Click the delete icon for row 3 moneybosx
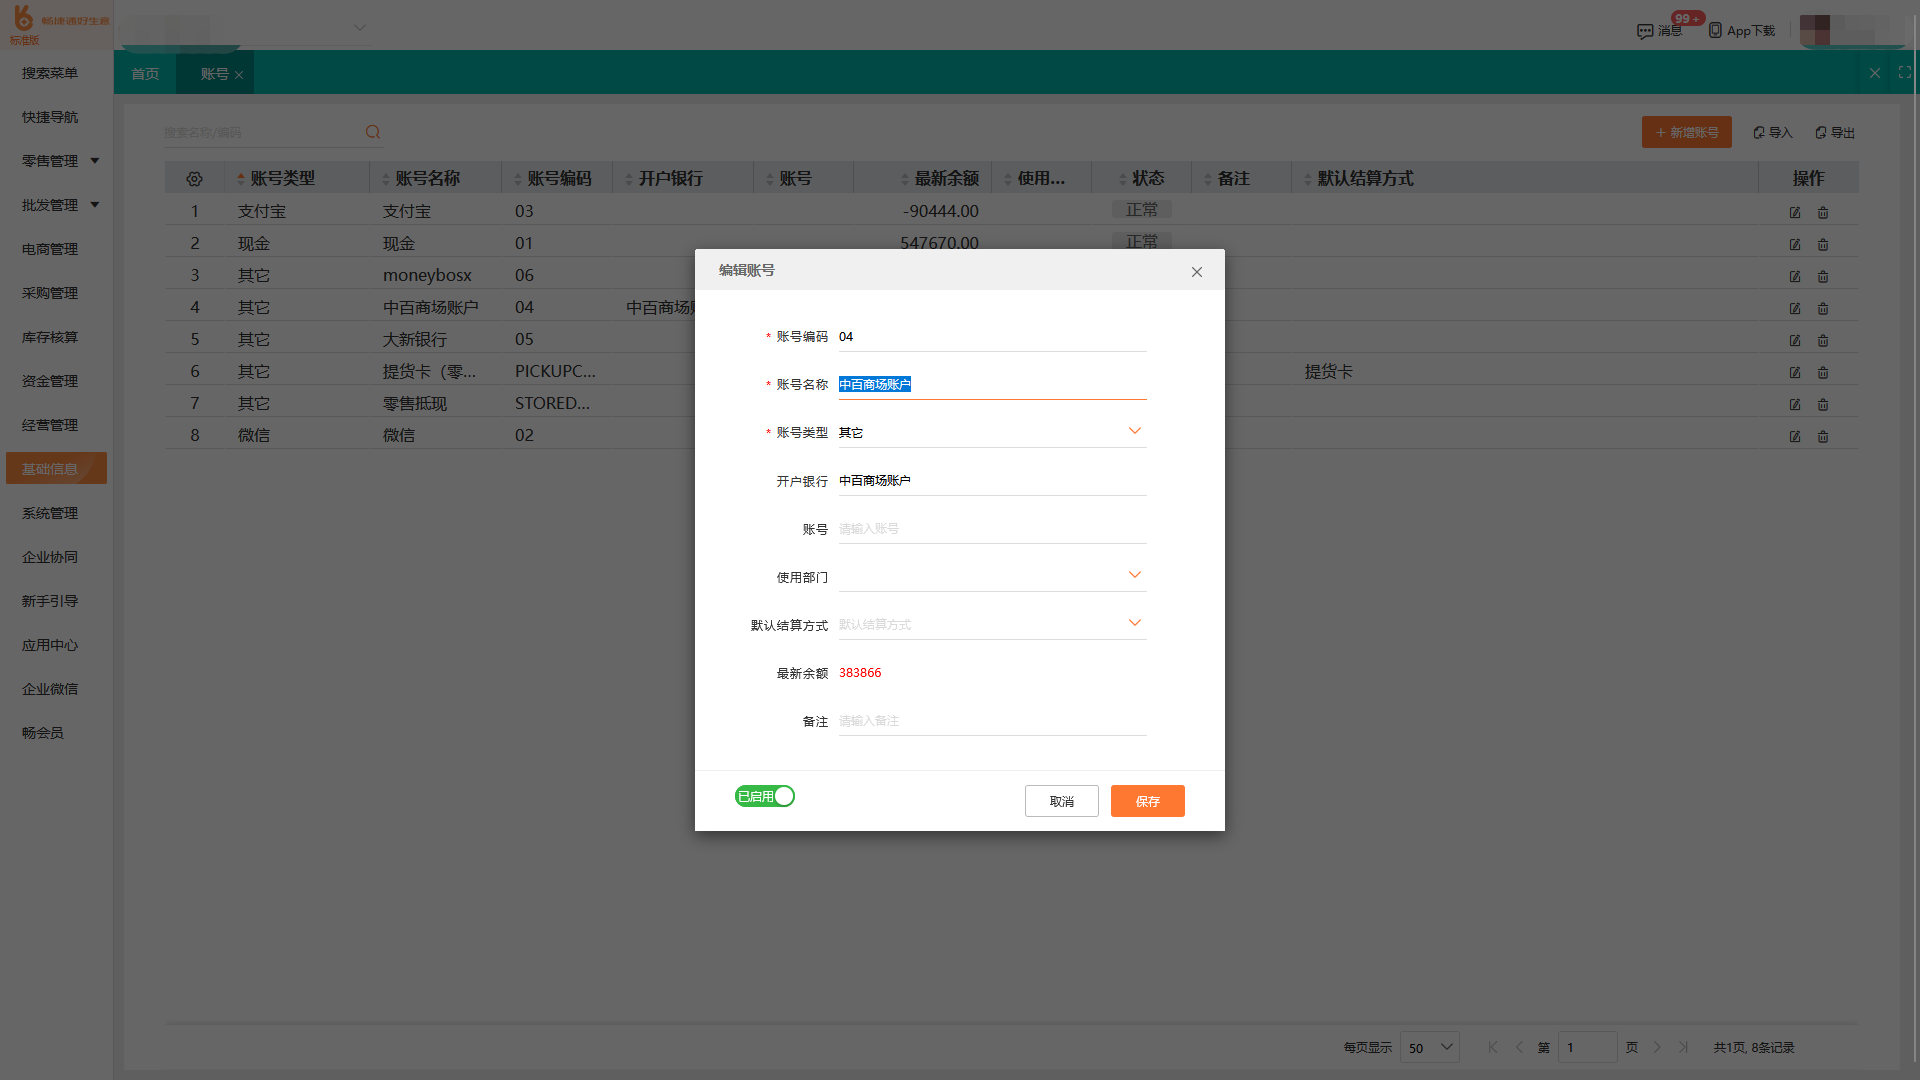The width and height of the screenshot is (1920, 1080). (1824, 276)
